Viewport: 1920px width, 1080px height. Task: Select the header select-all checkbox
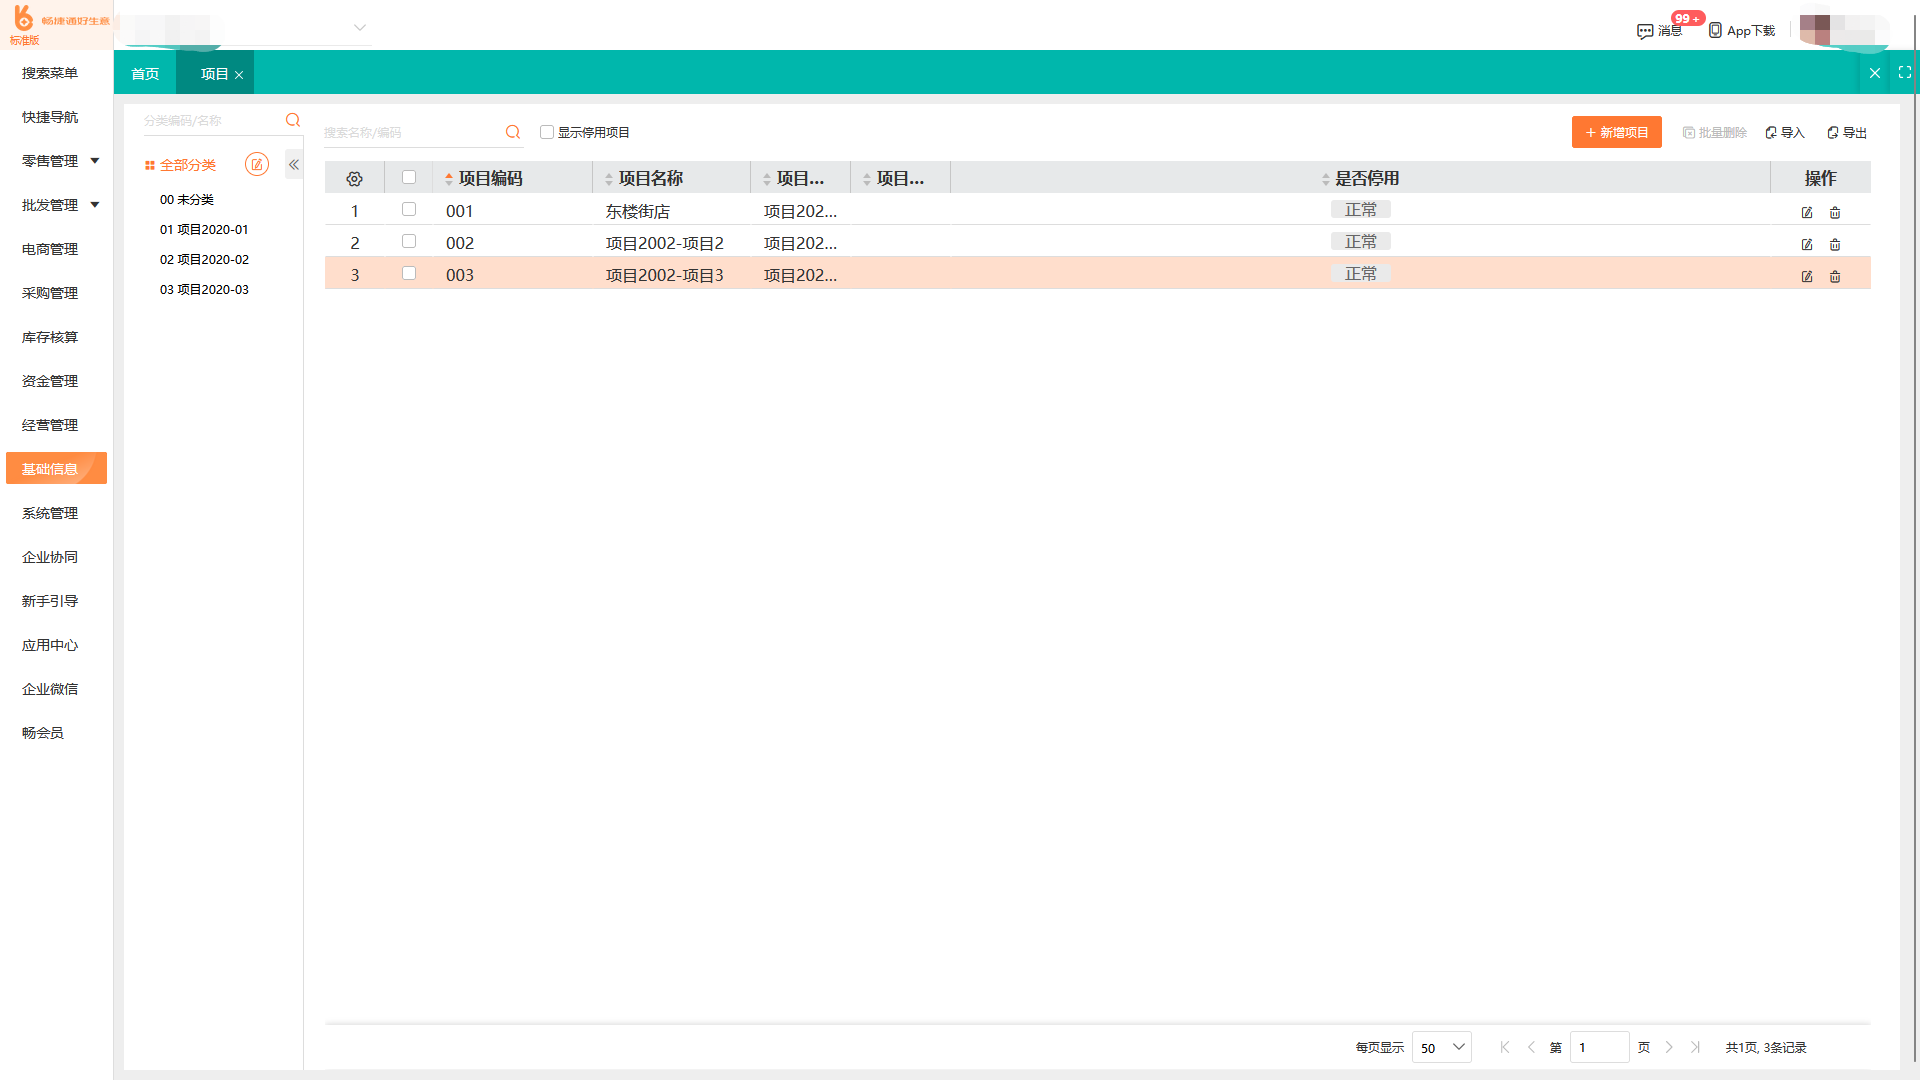(409, 177)
